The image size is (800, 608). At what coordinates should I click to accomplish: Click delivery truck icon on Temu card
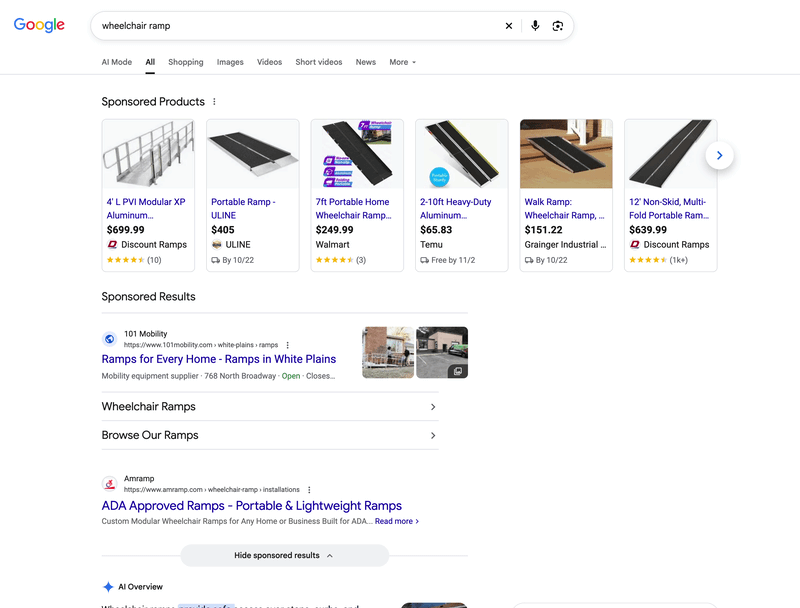click(x=424, y=260)
